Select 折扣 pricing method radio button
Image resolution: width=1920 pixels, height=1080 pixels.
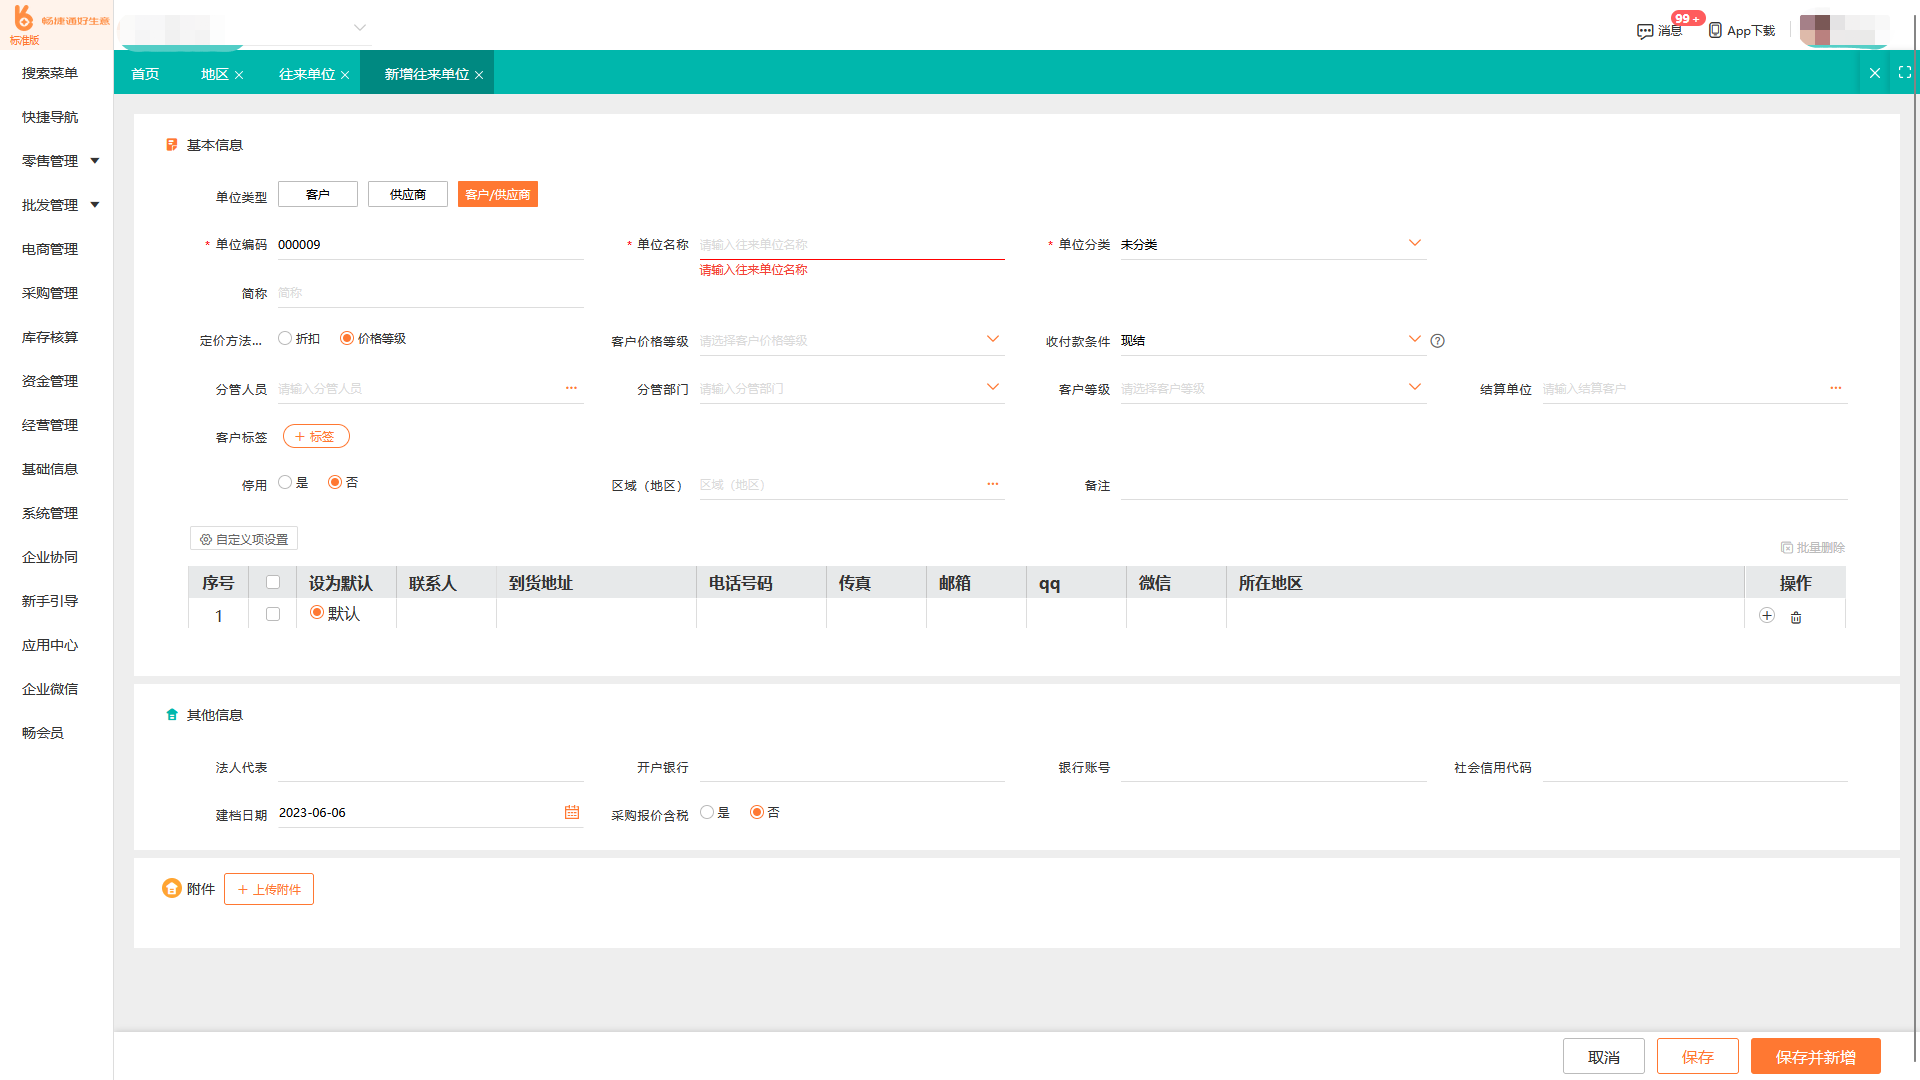[x=285, y=340]
